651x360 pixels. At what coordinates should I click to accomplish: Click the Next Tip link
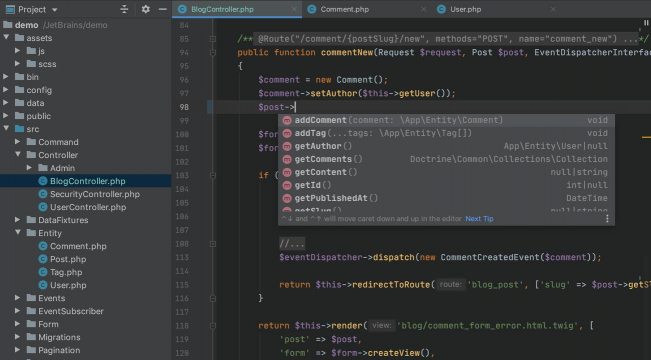pos(479,219)
